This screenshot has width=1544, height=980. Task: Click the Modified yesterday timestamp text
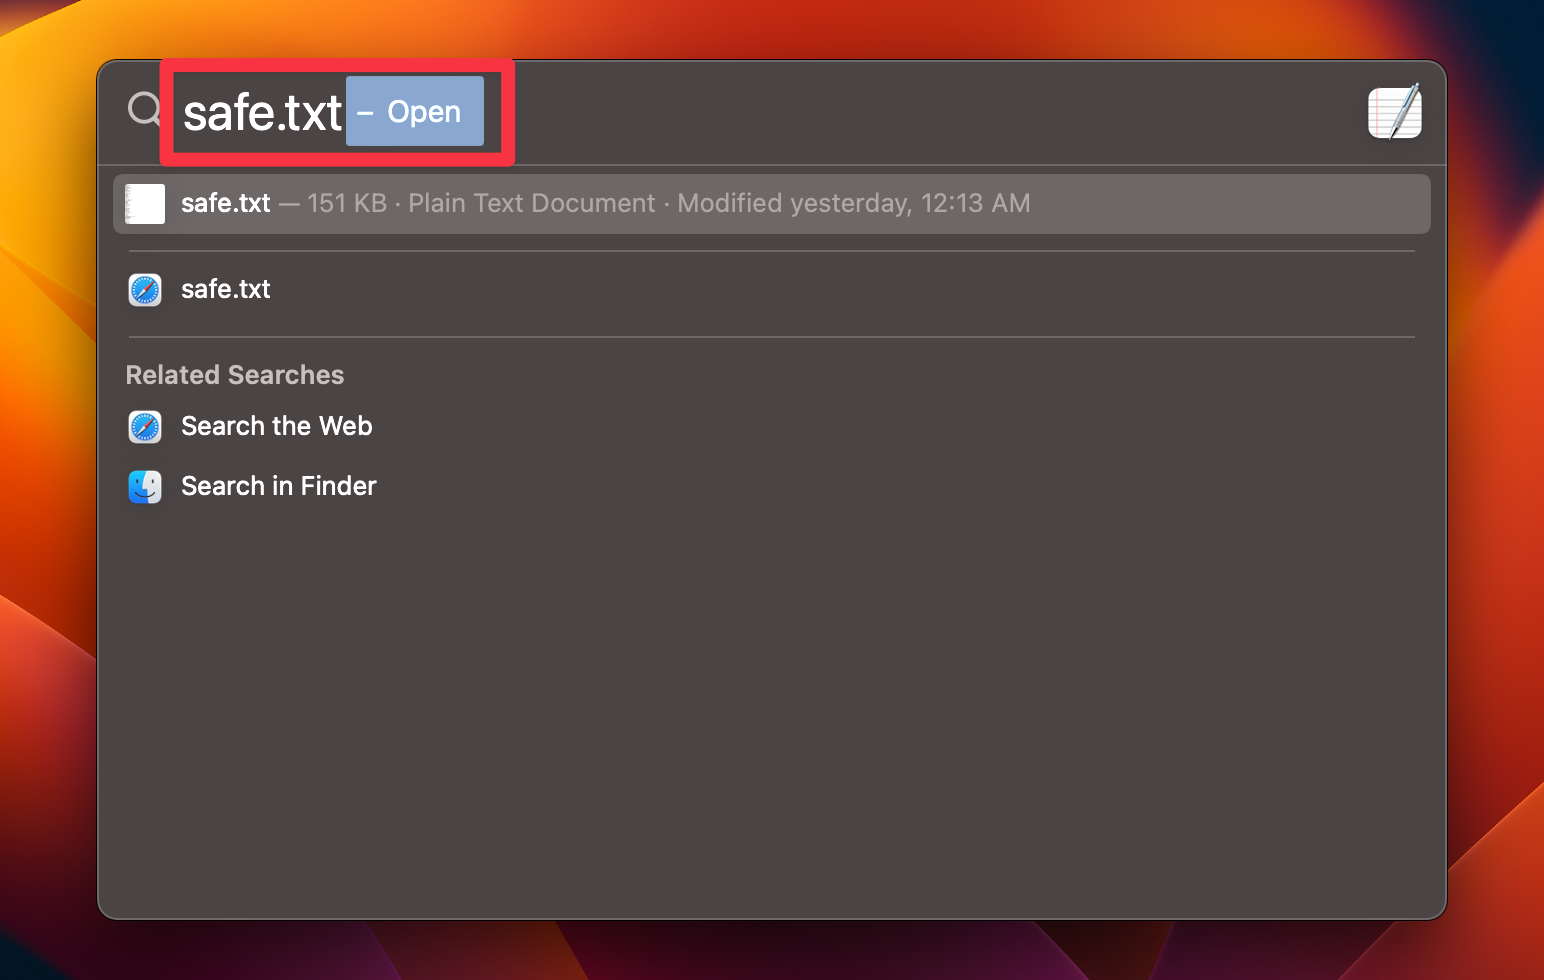point(853,203)
